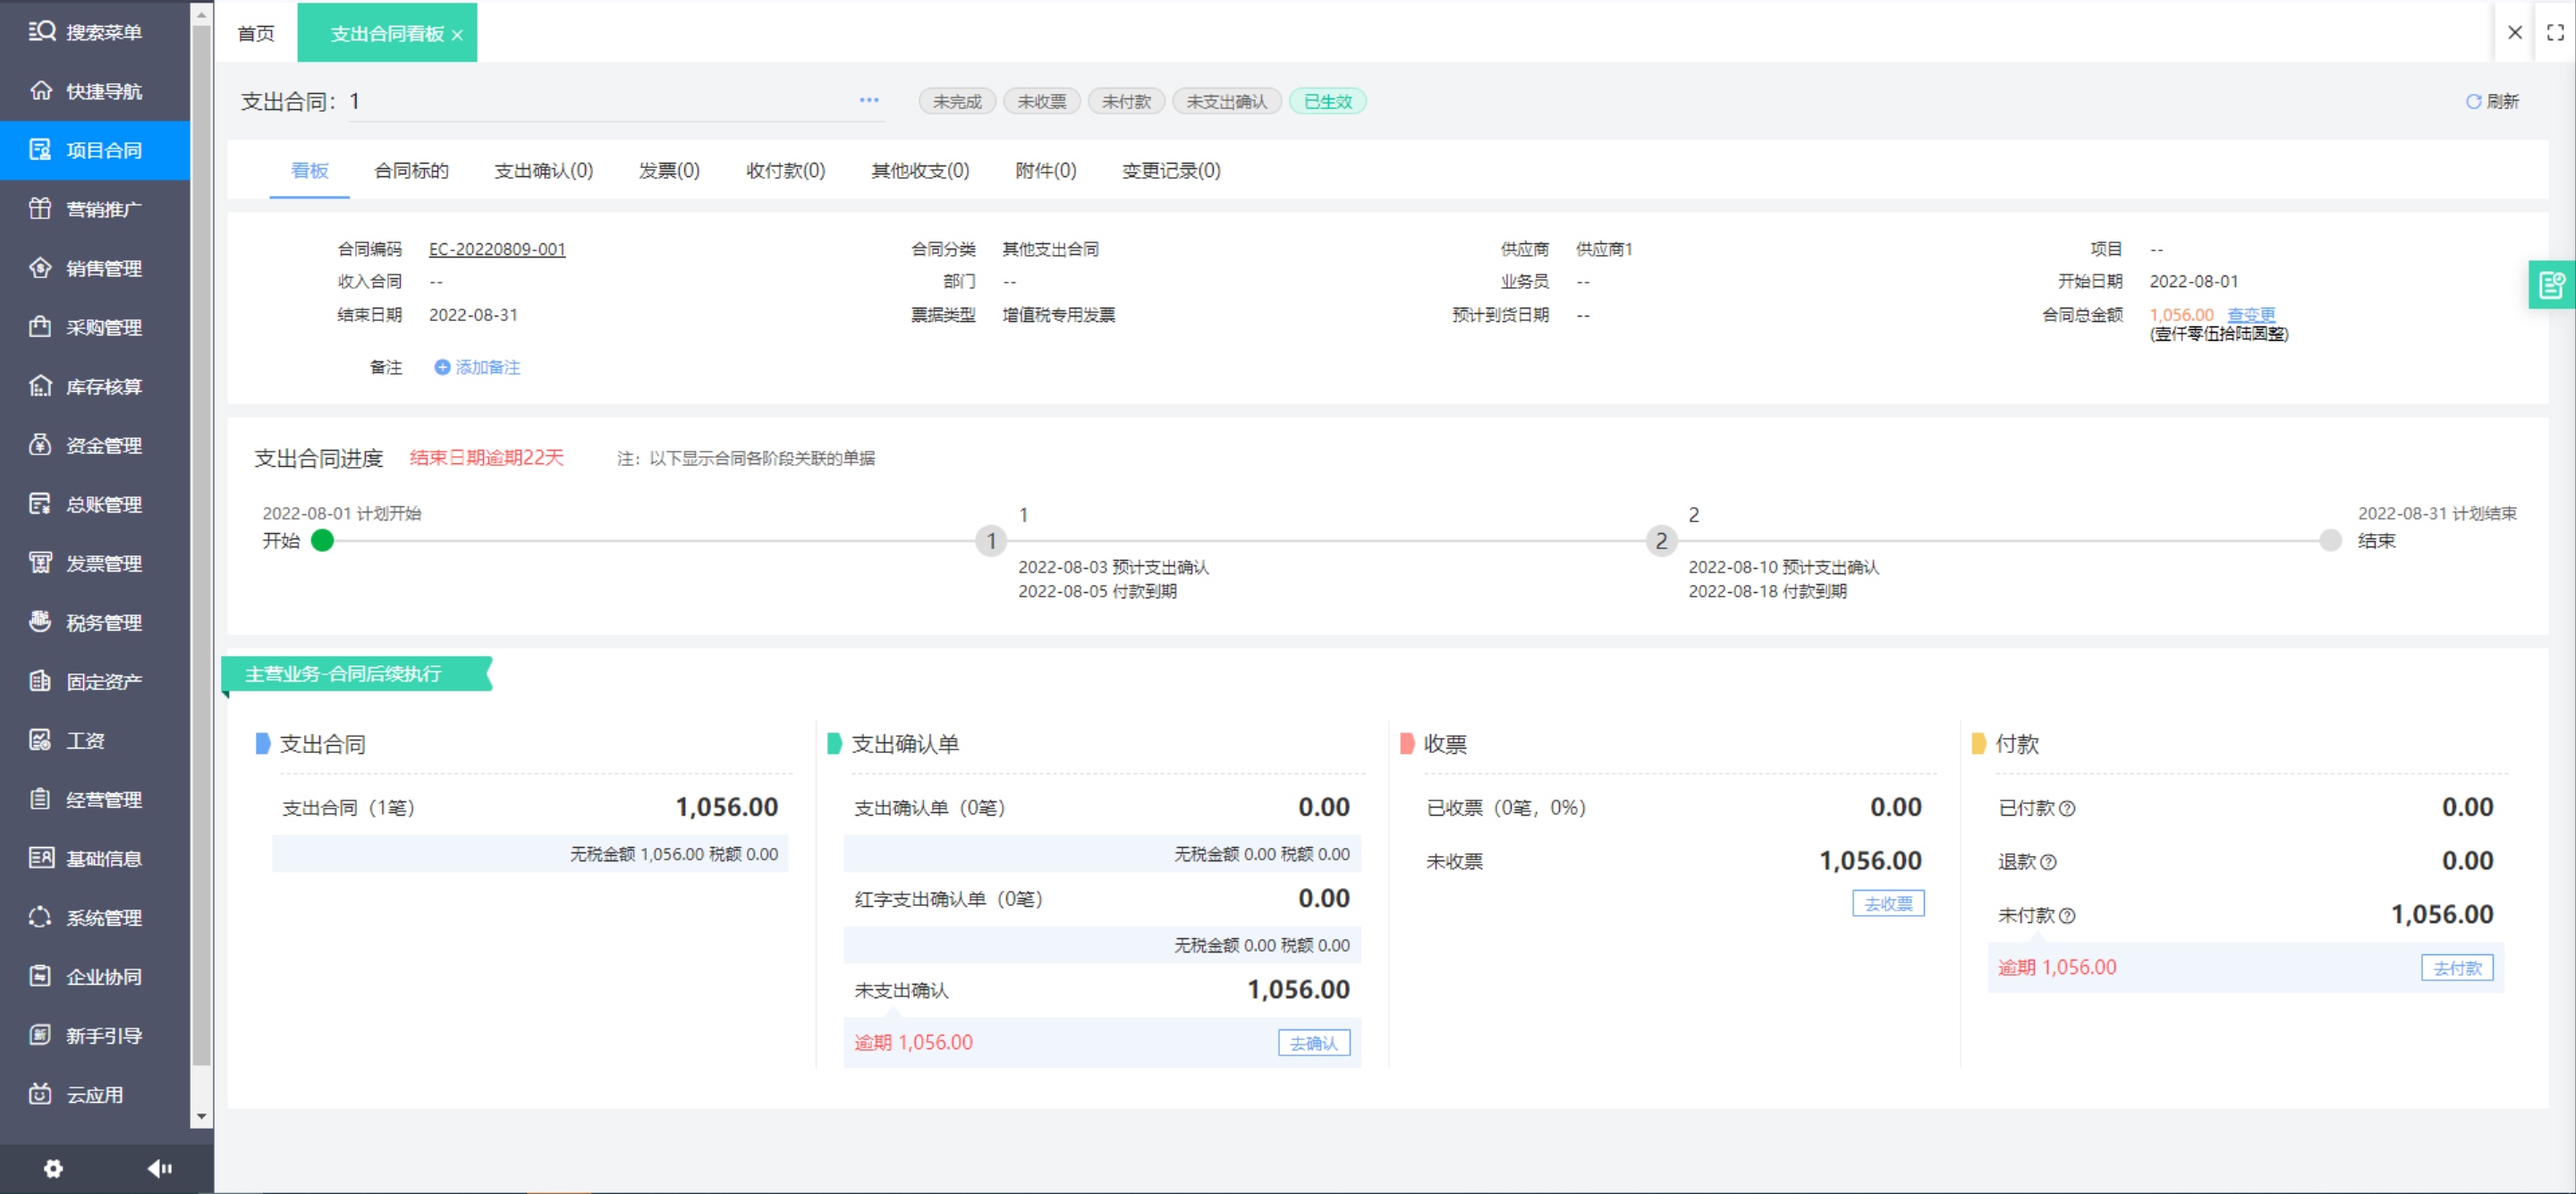This screenshot has height=1194, width=2576.
Task: Click the 去确认 button link
Action: pyautogui.click(x=1314, y=1043)
